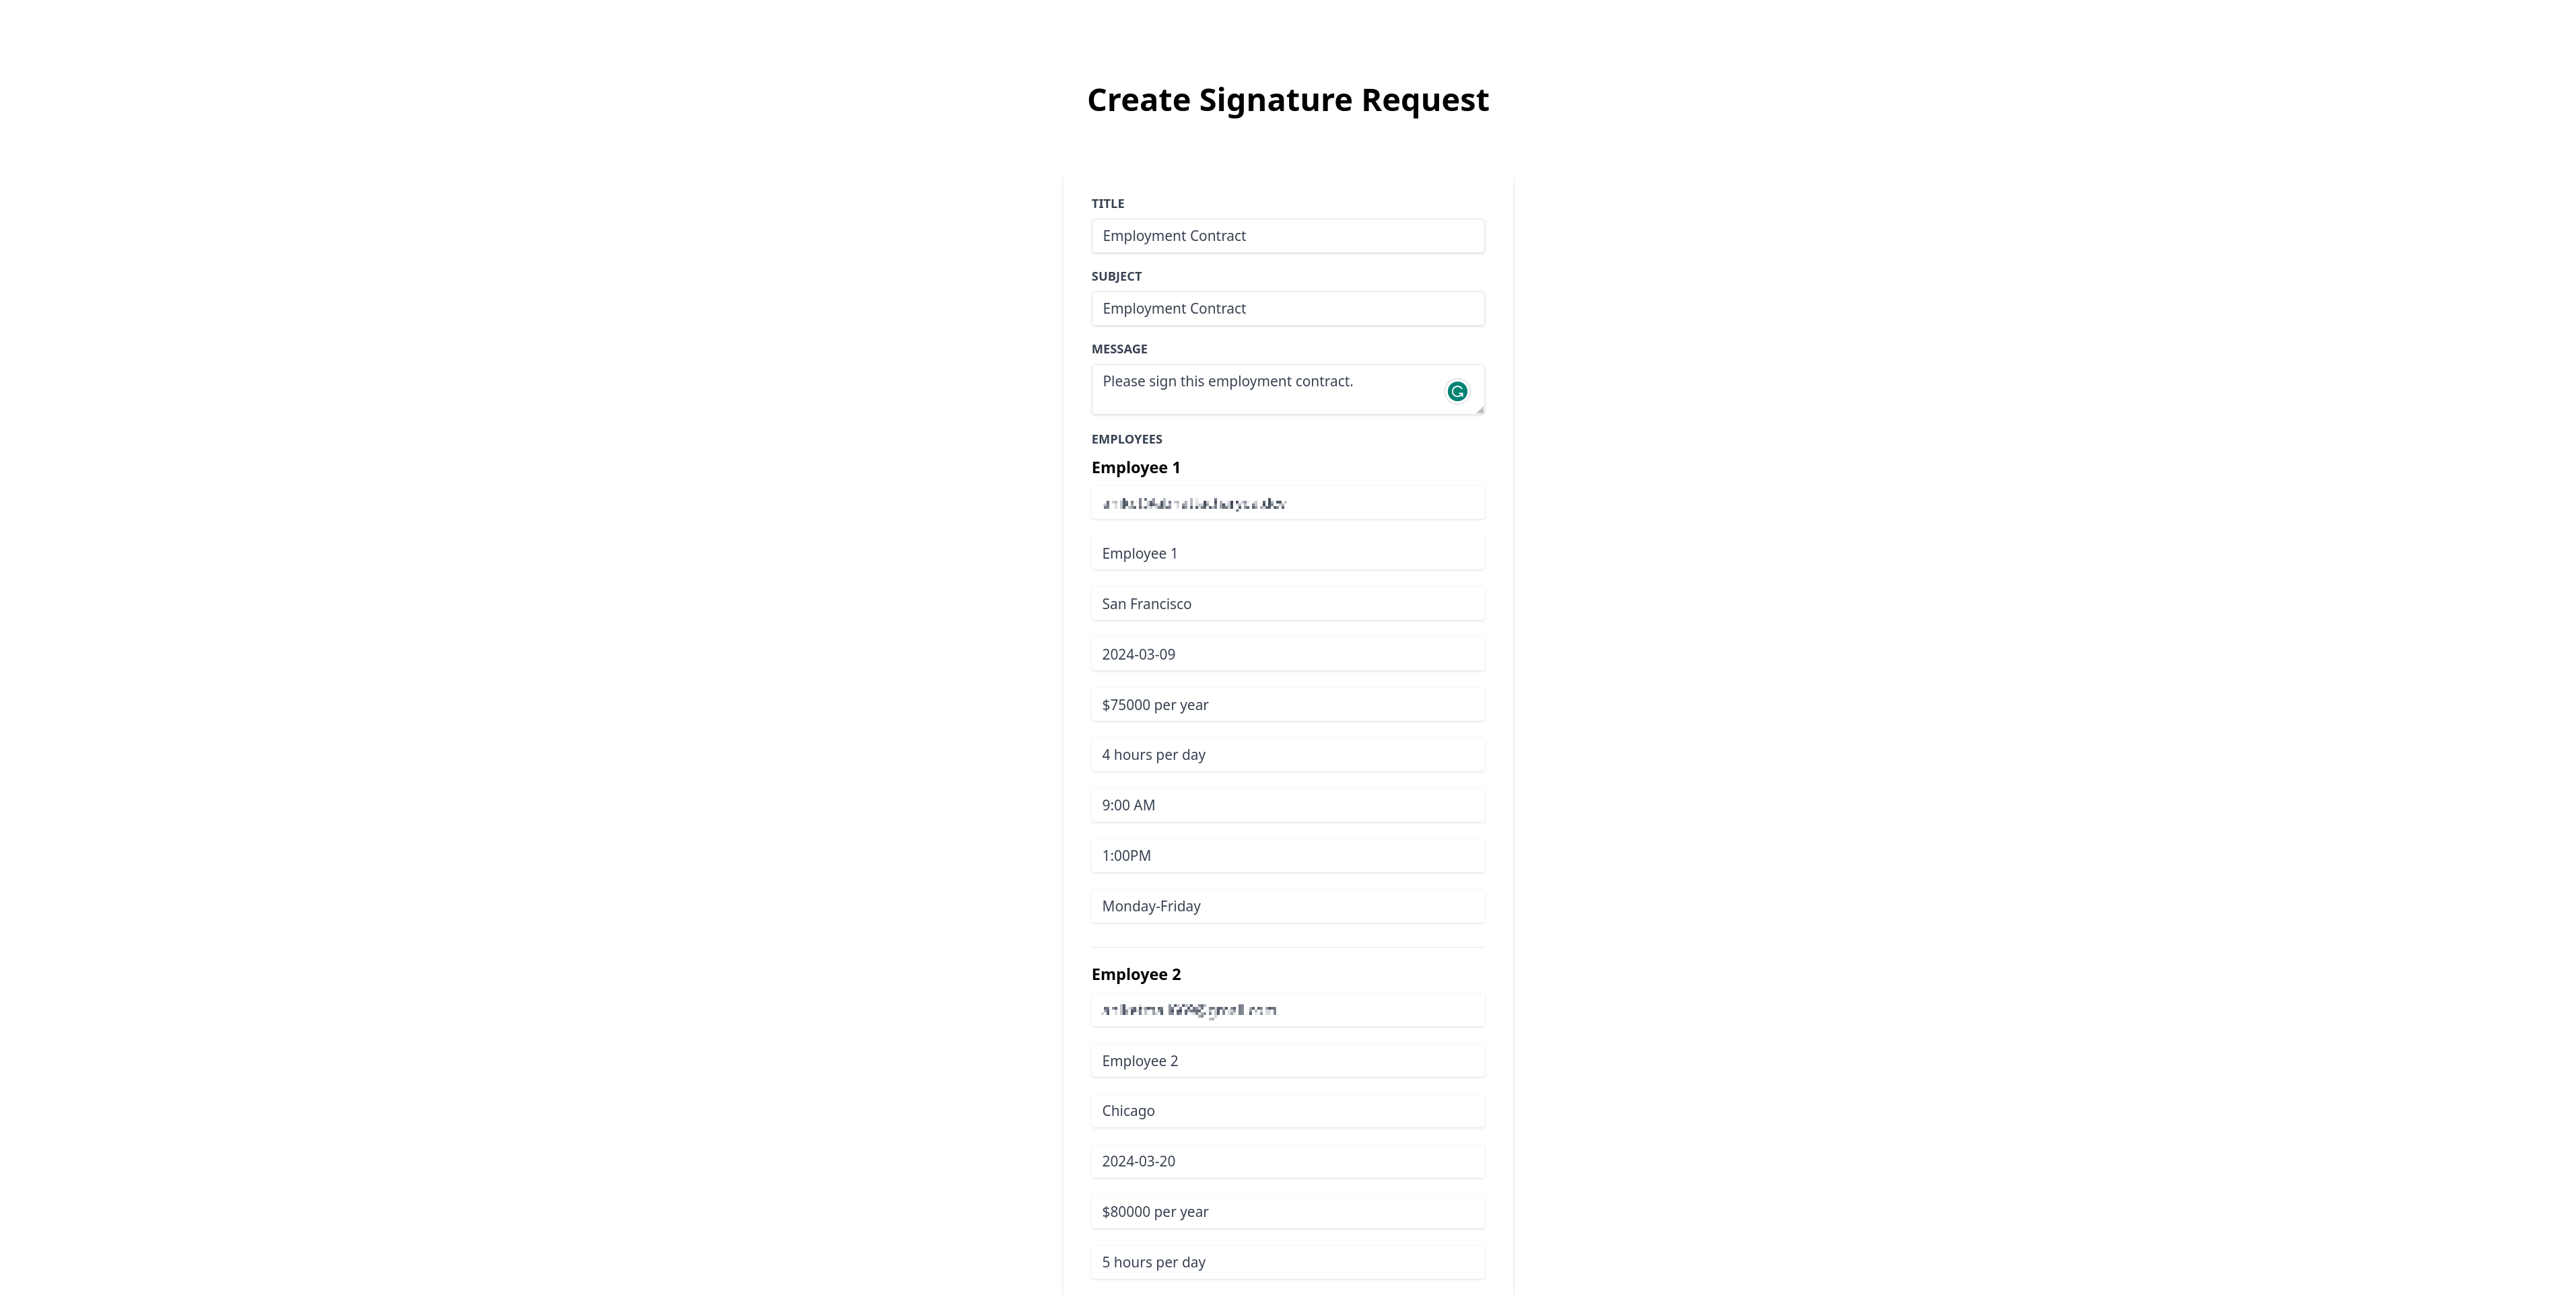Click Employee 1 email field

(1288, 502)
